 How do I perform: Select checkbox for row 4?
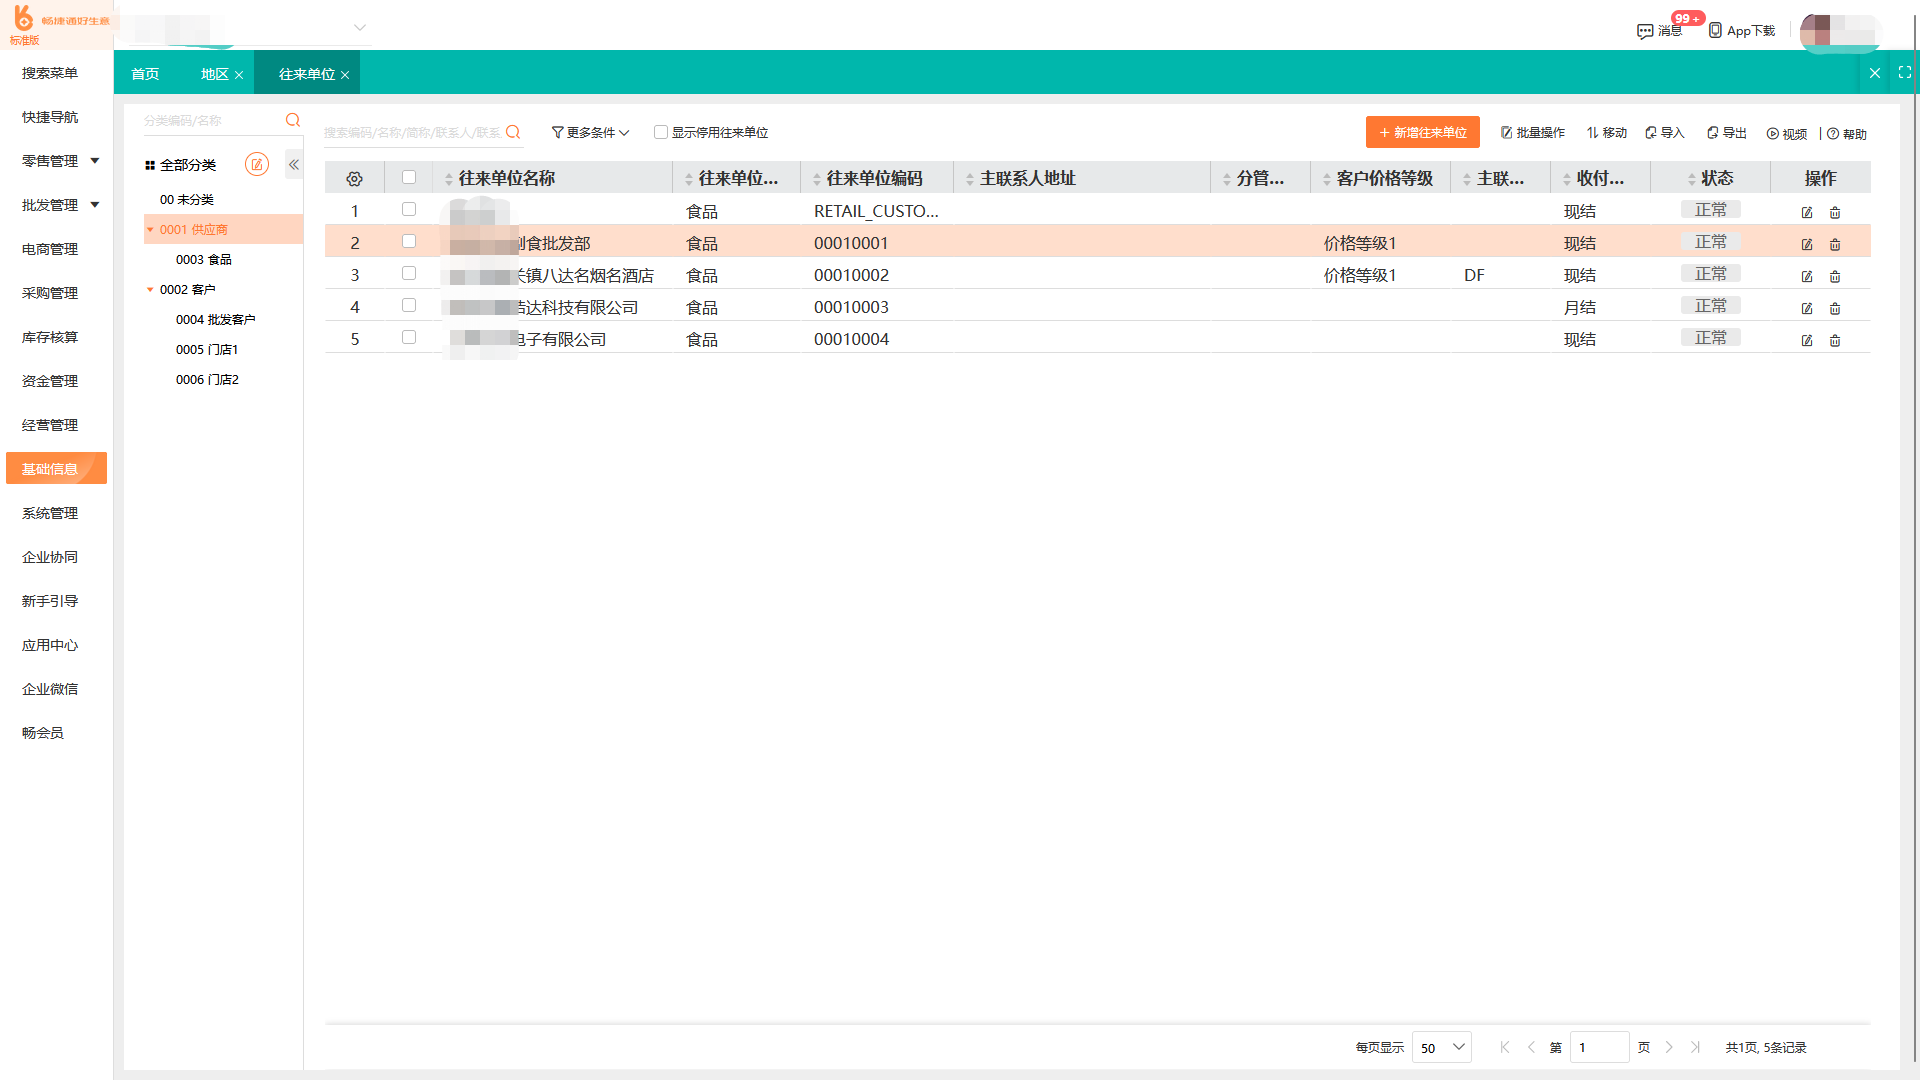coord(410,305)
